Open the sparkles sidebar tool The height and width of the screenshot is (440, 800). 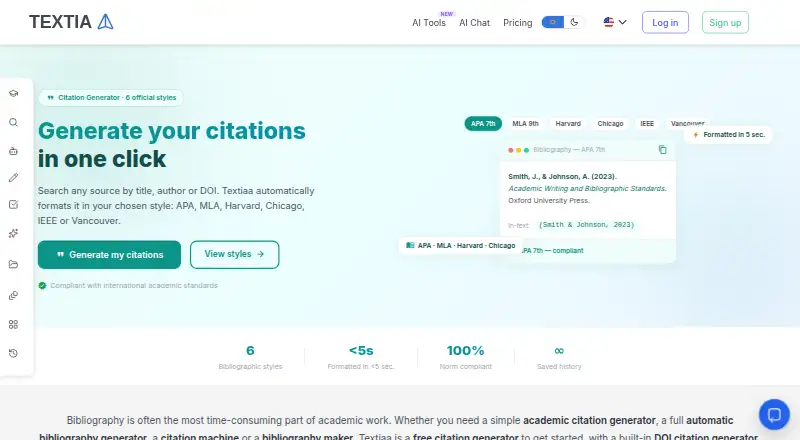(x=14, y=233)
